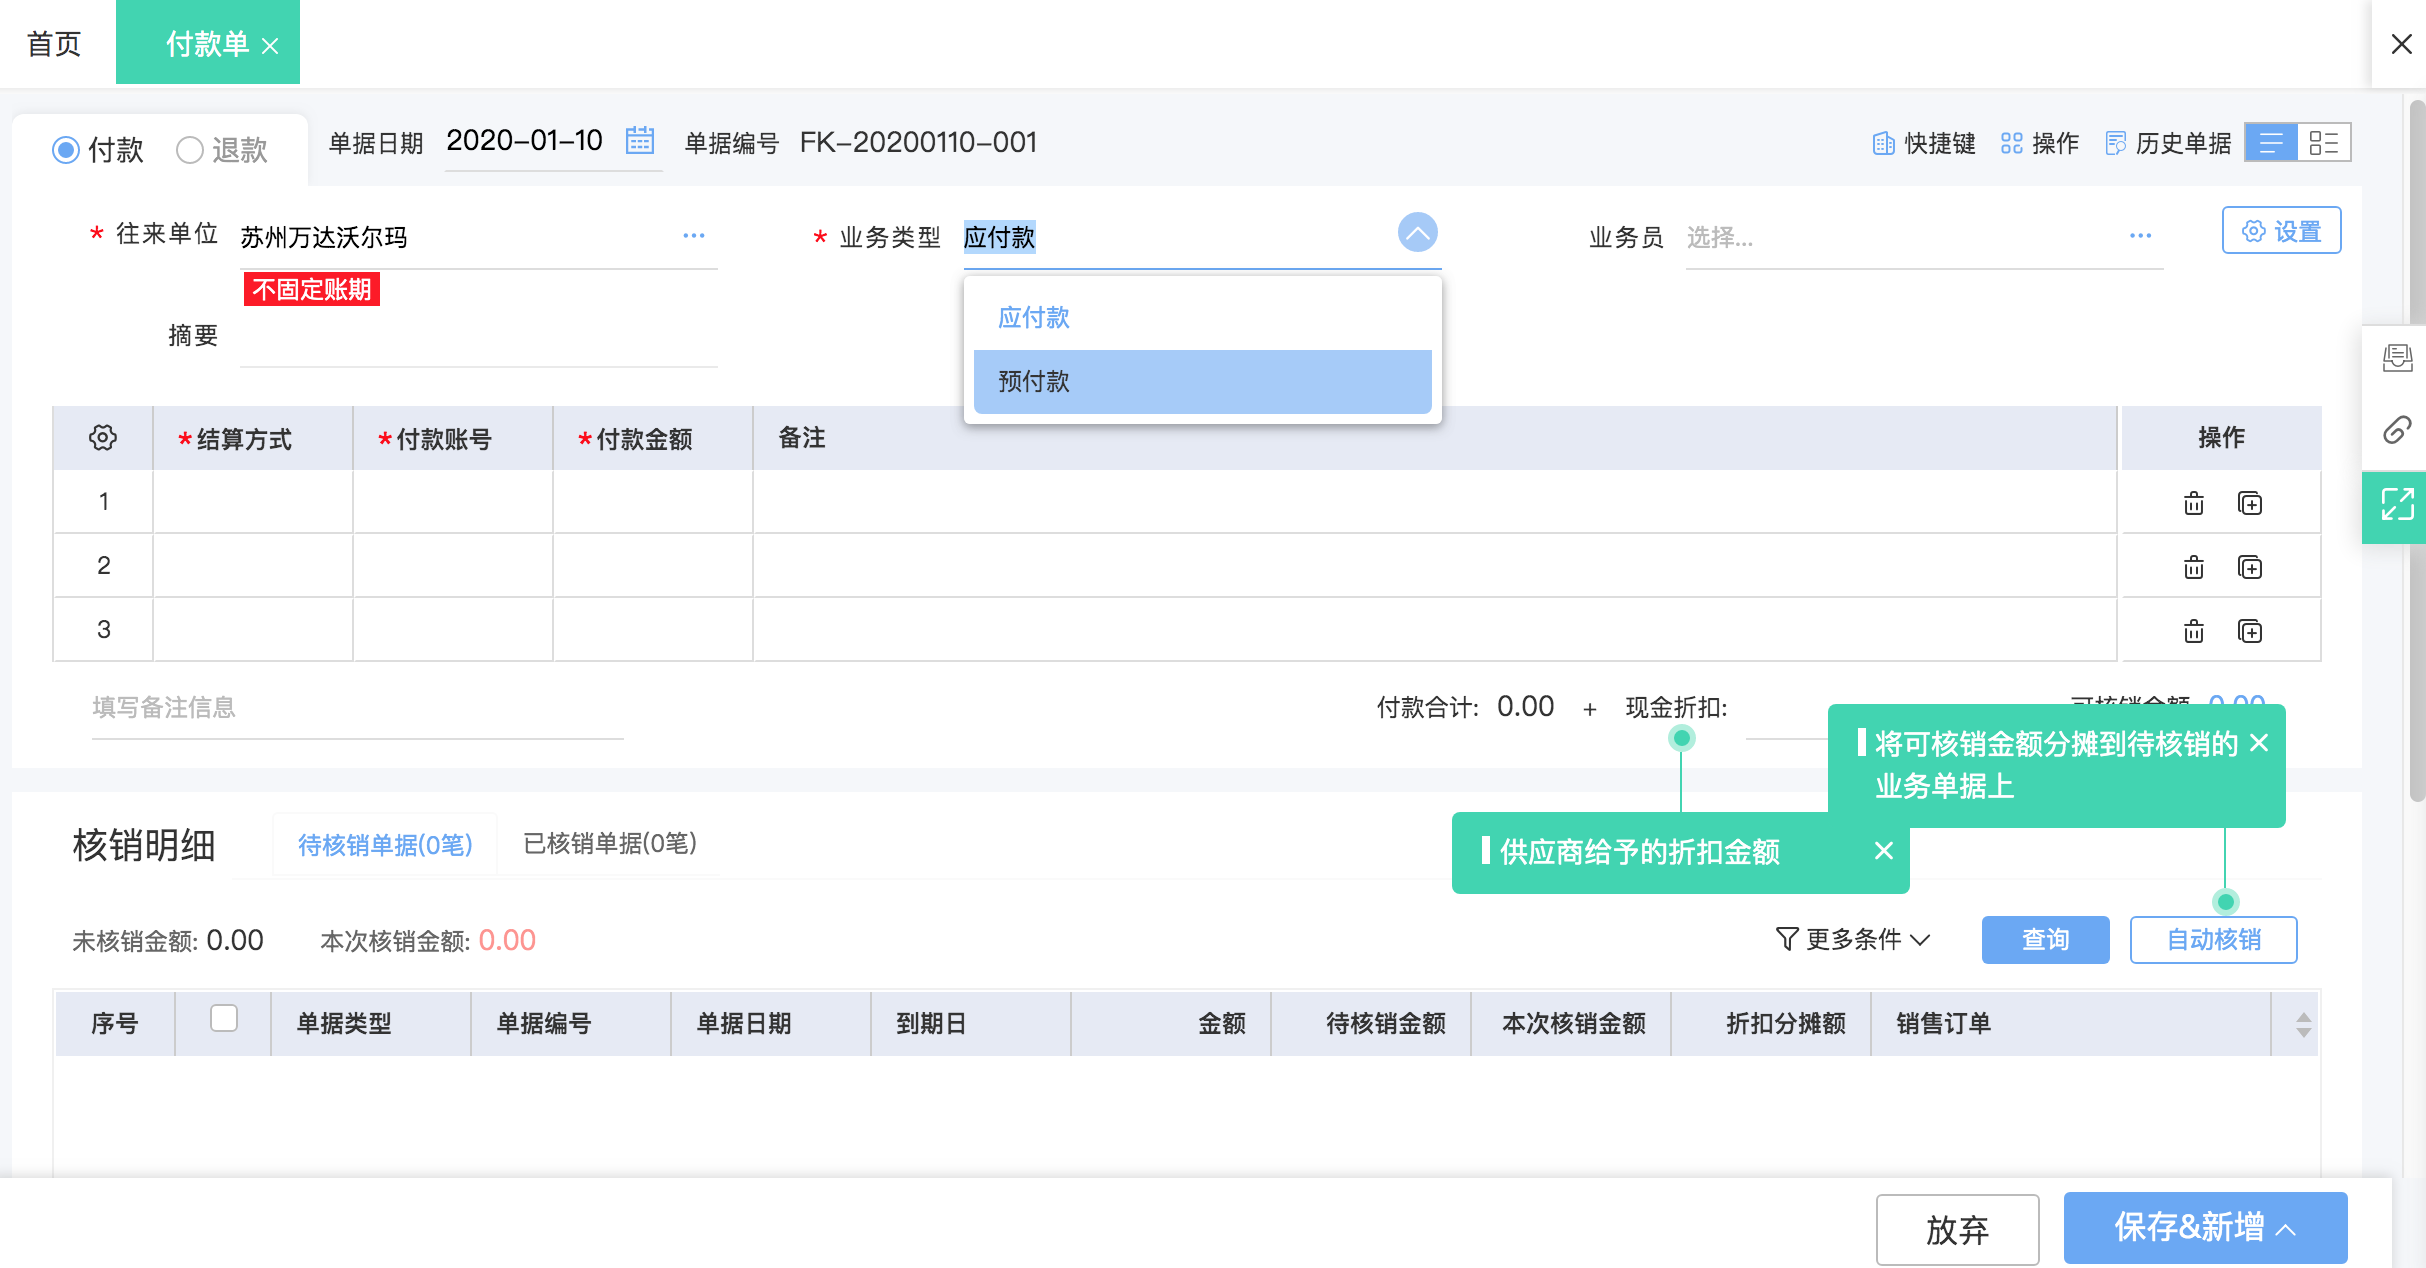Open 首页 home tab
This screenshot has width=2426, height=1268.
[53, 43]
